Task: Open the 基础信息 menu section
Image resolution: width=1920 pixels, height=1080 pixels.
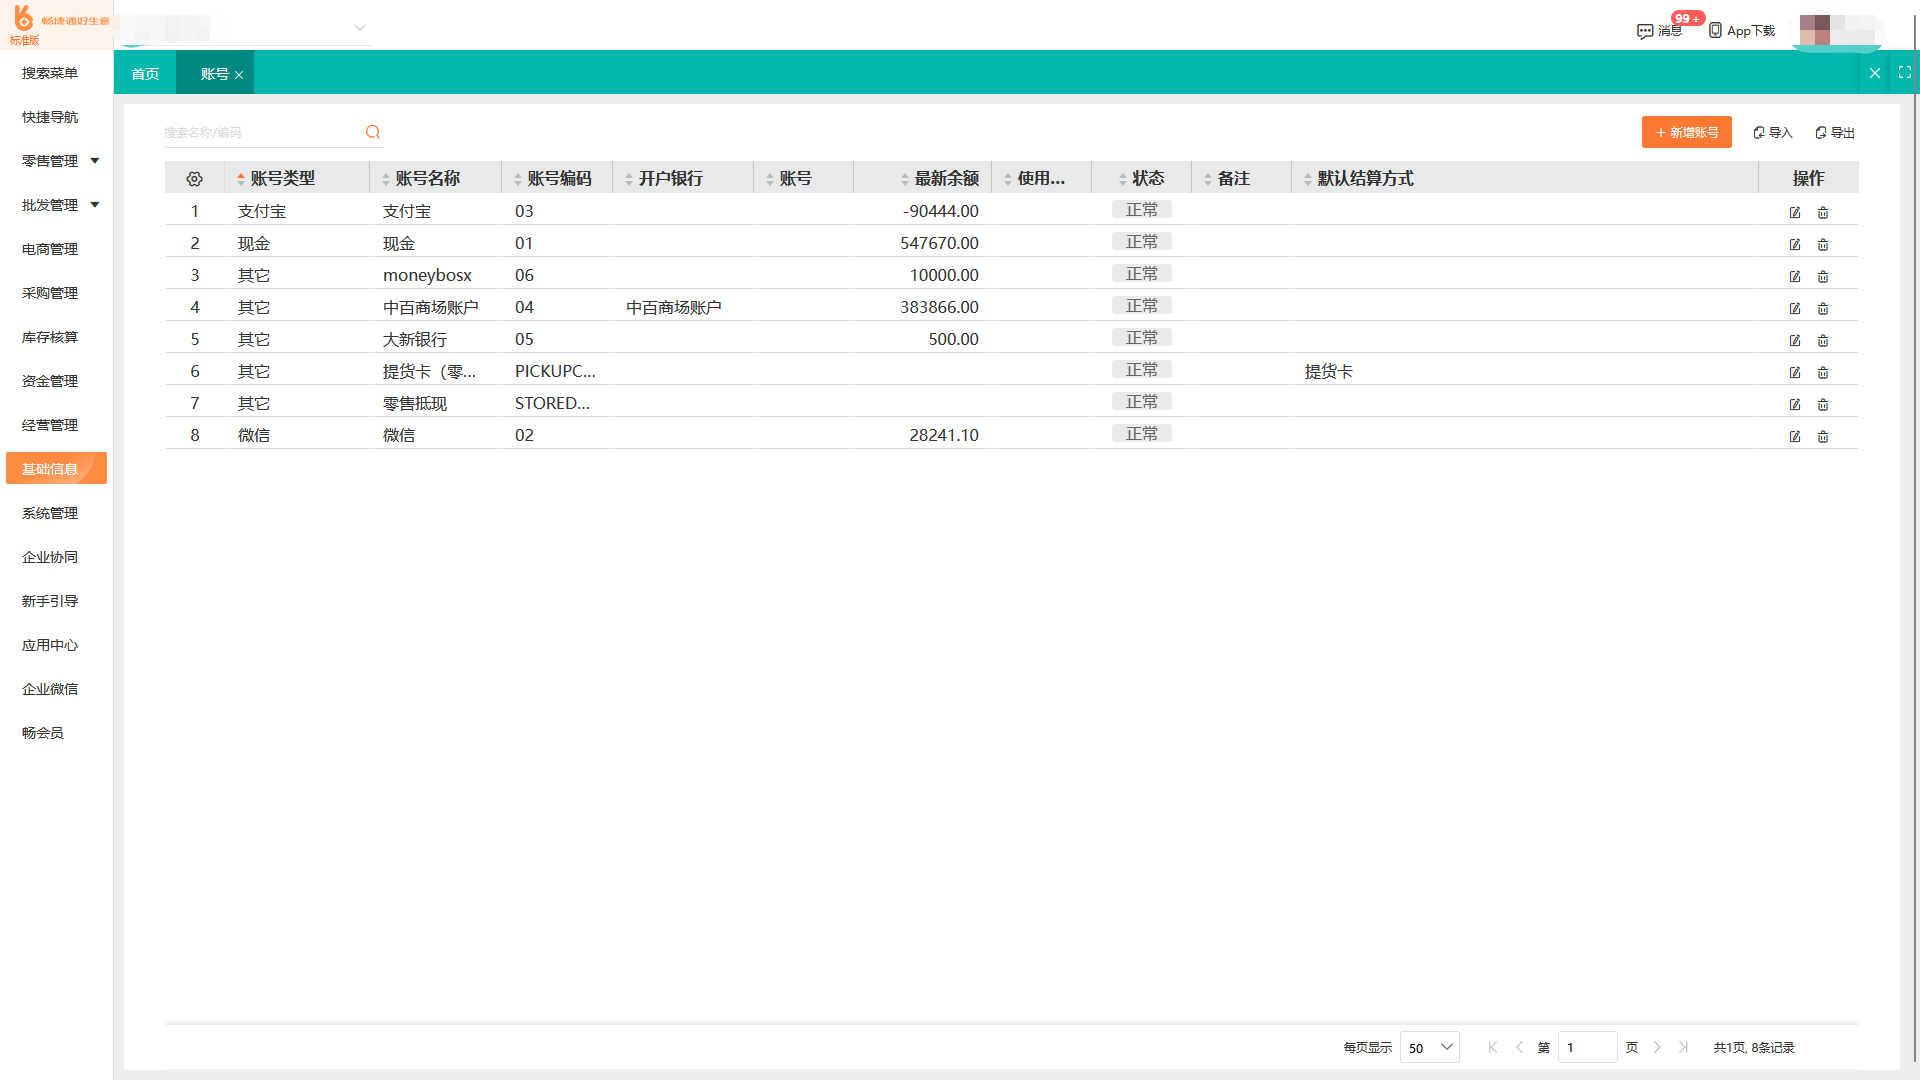Action: point(54,468)
